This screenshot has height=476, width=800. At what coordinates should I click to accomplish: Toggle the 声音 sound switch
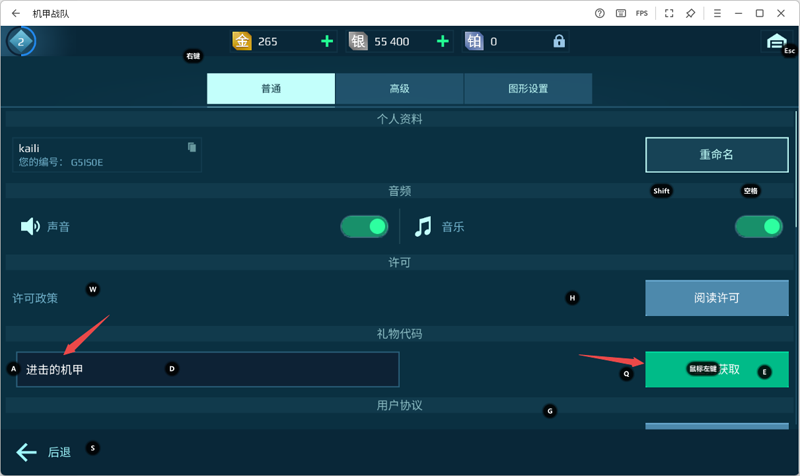tap(364, 227)
